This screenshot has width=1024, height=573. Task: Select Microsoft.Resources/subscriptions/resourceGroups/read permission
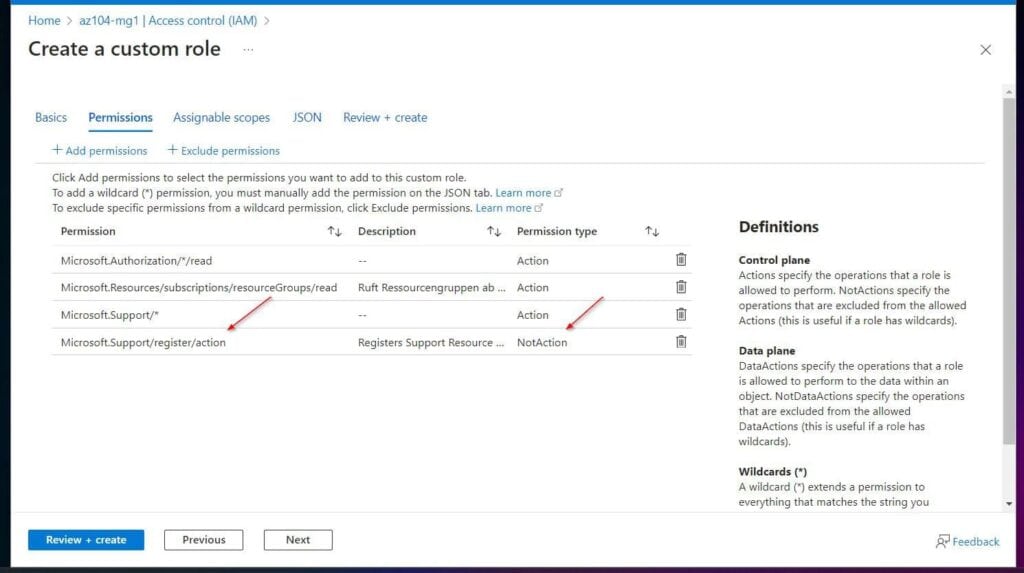click(x=199, y=287)
